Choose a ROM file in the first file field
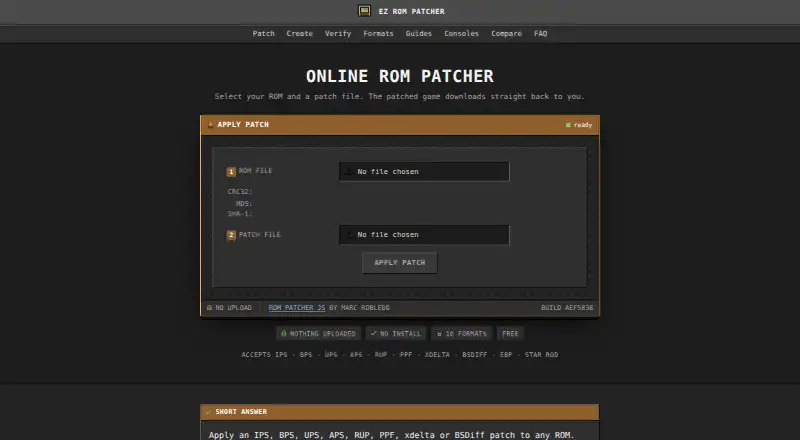 point(424,172)
